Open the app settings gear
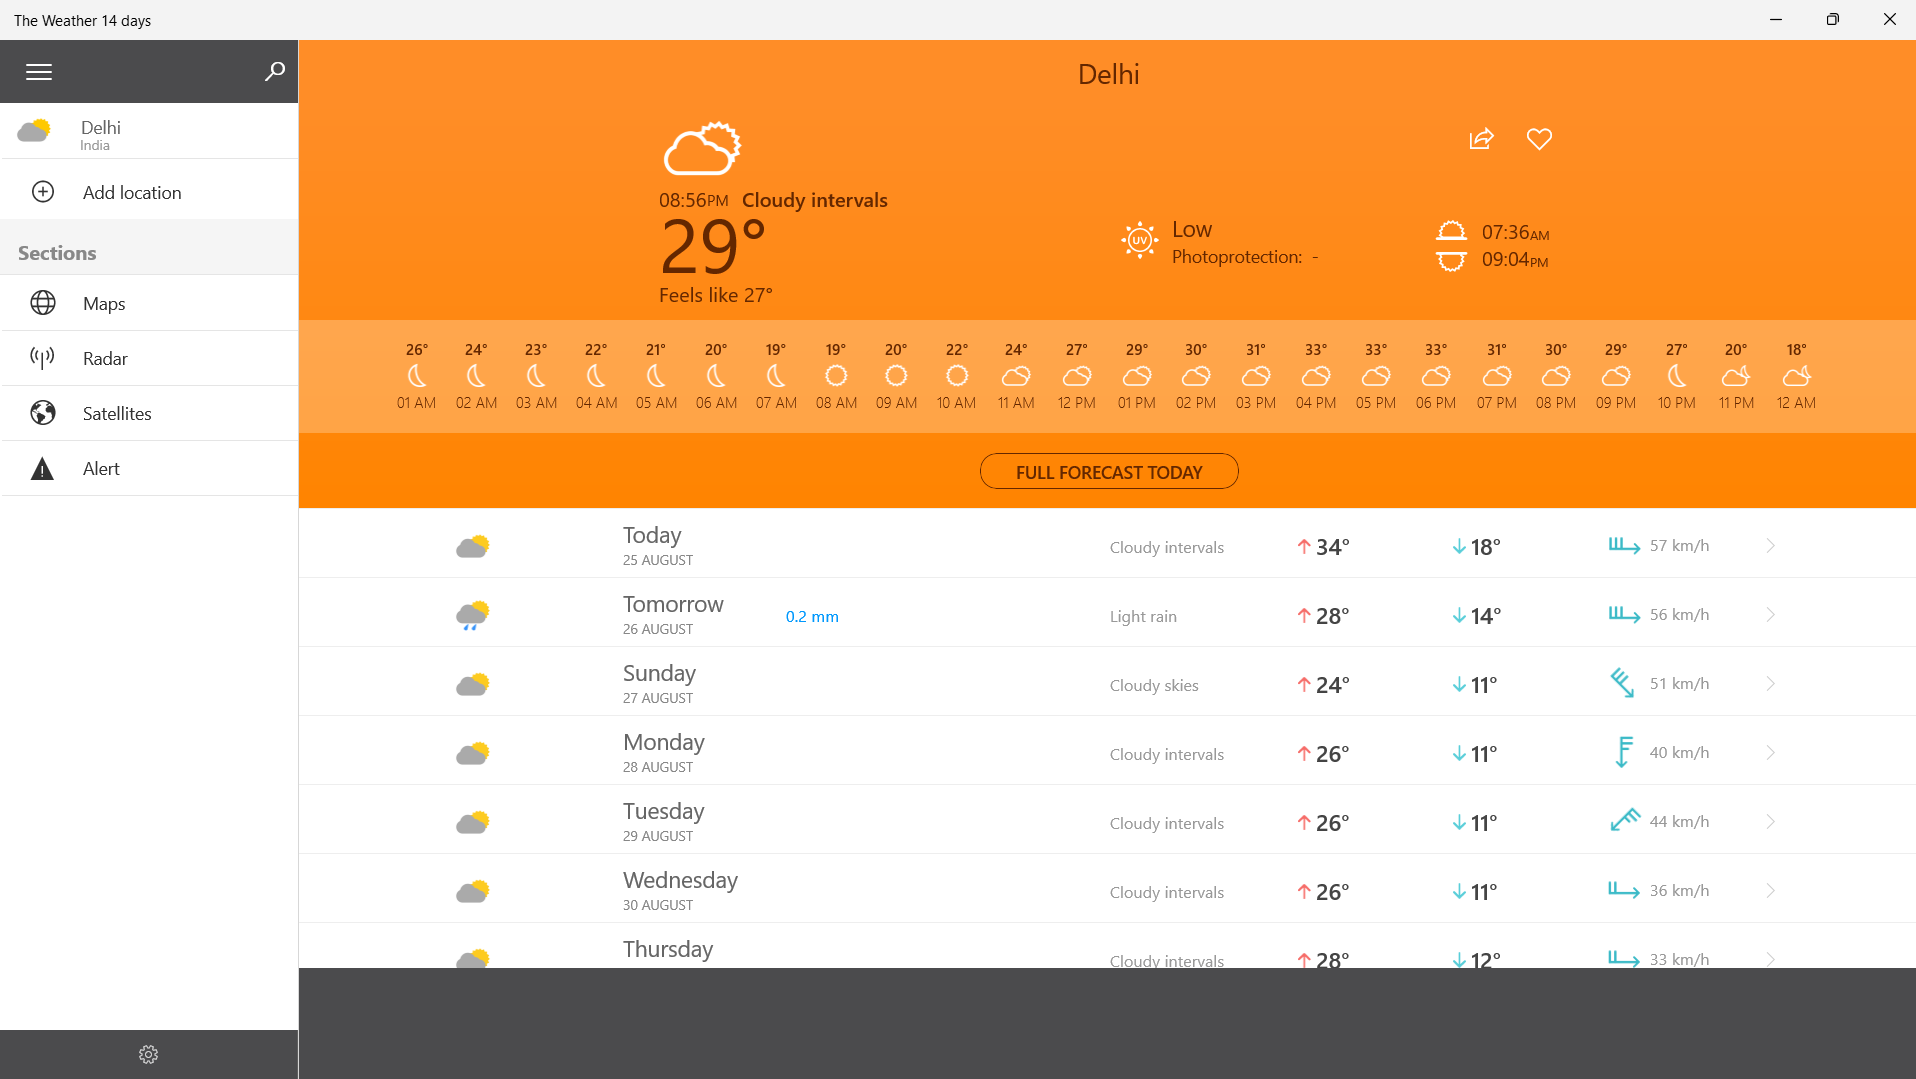 coord(148,1053)
